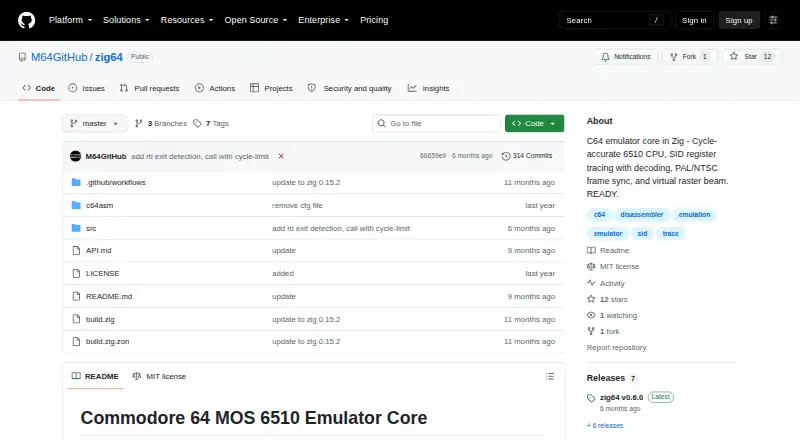Open the zig64 repository name link

[109, 57]
